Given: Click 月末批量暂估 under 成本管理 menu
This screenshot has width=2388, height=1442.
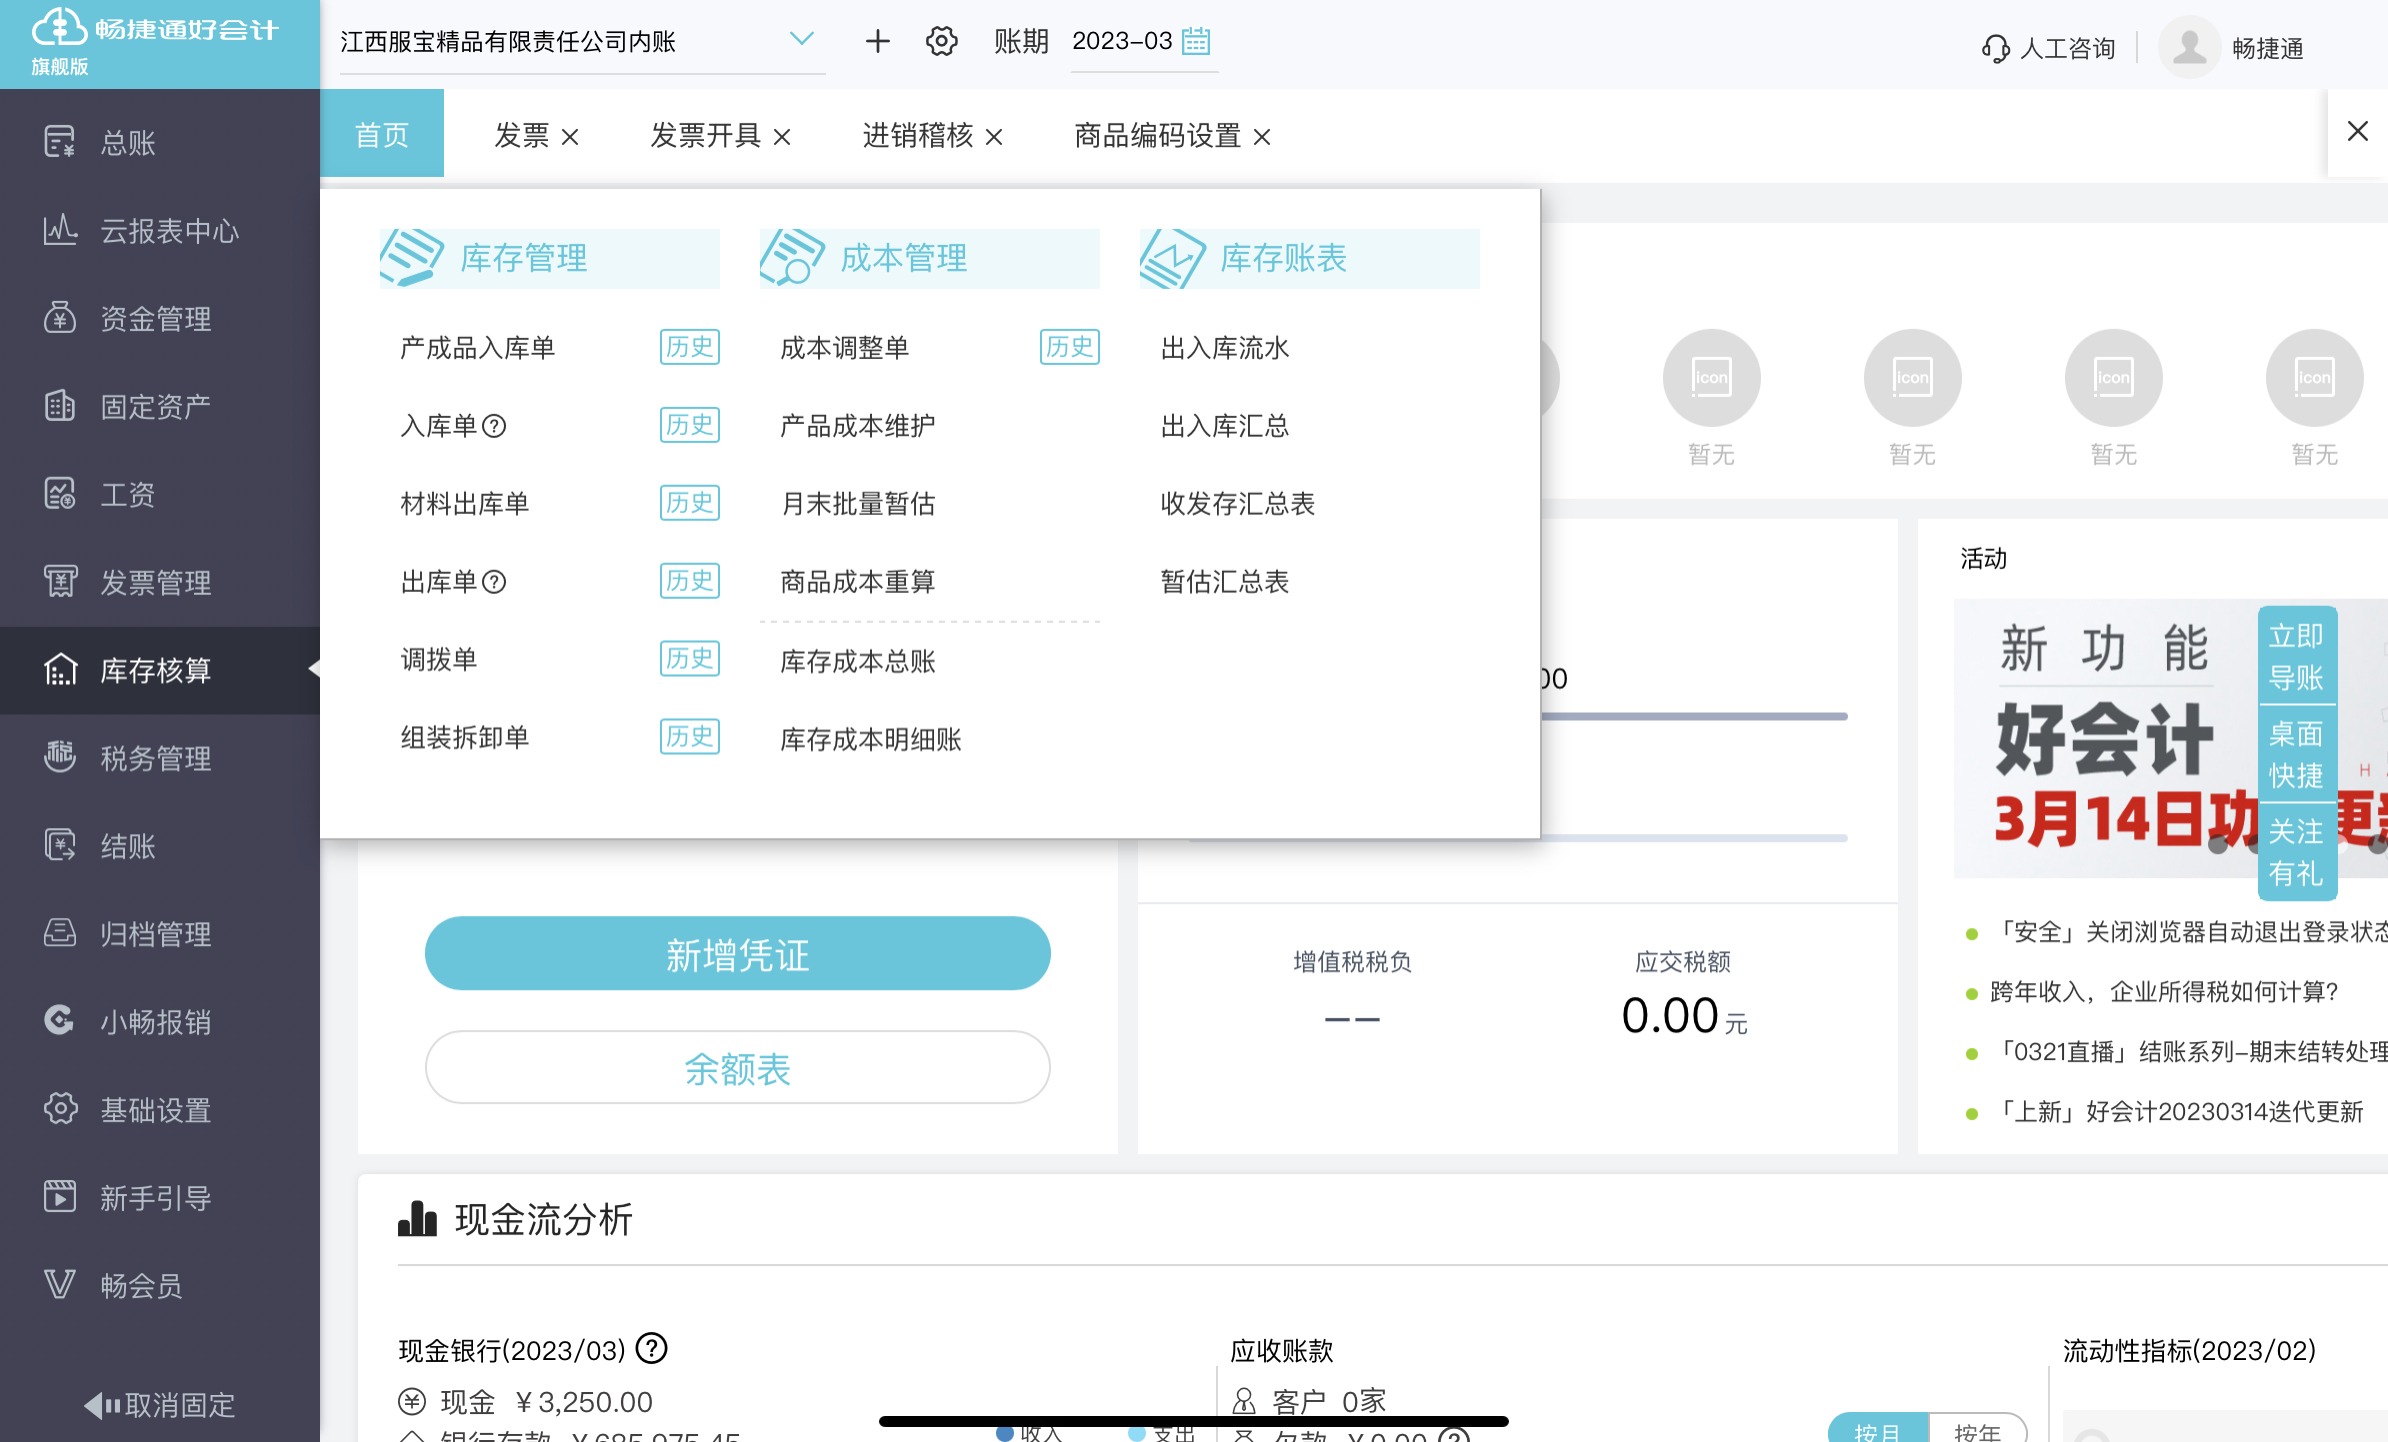Looking at the screenshot, I should pyautogui.click(x=858, y=503).
